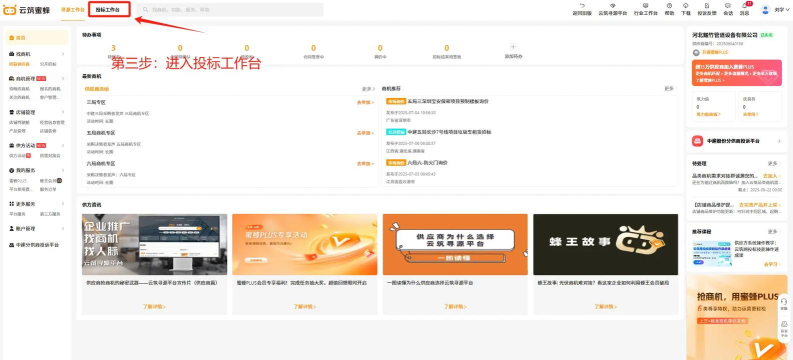The width and height of the screenshot is (793, 360).
Task: Click the 添加待办 plus icon
Action: pyautogui.click(x=513, y=47)
